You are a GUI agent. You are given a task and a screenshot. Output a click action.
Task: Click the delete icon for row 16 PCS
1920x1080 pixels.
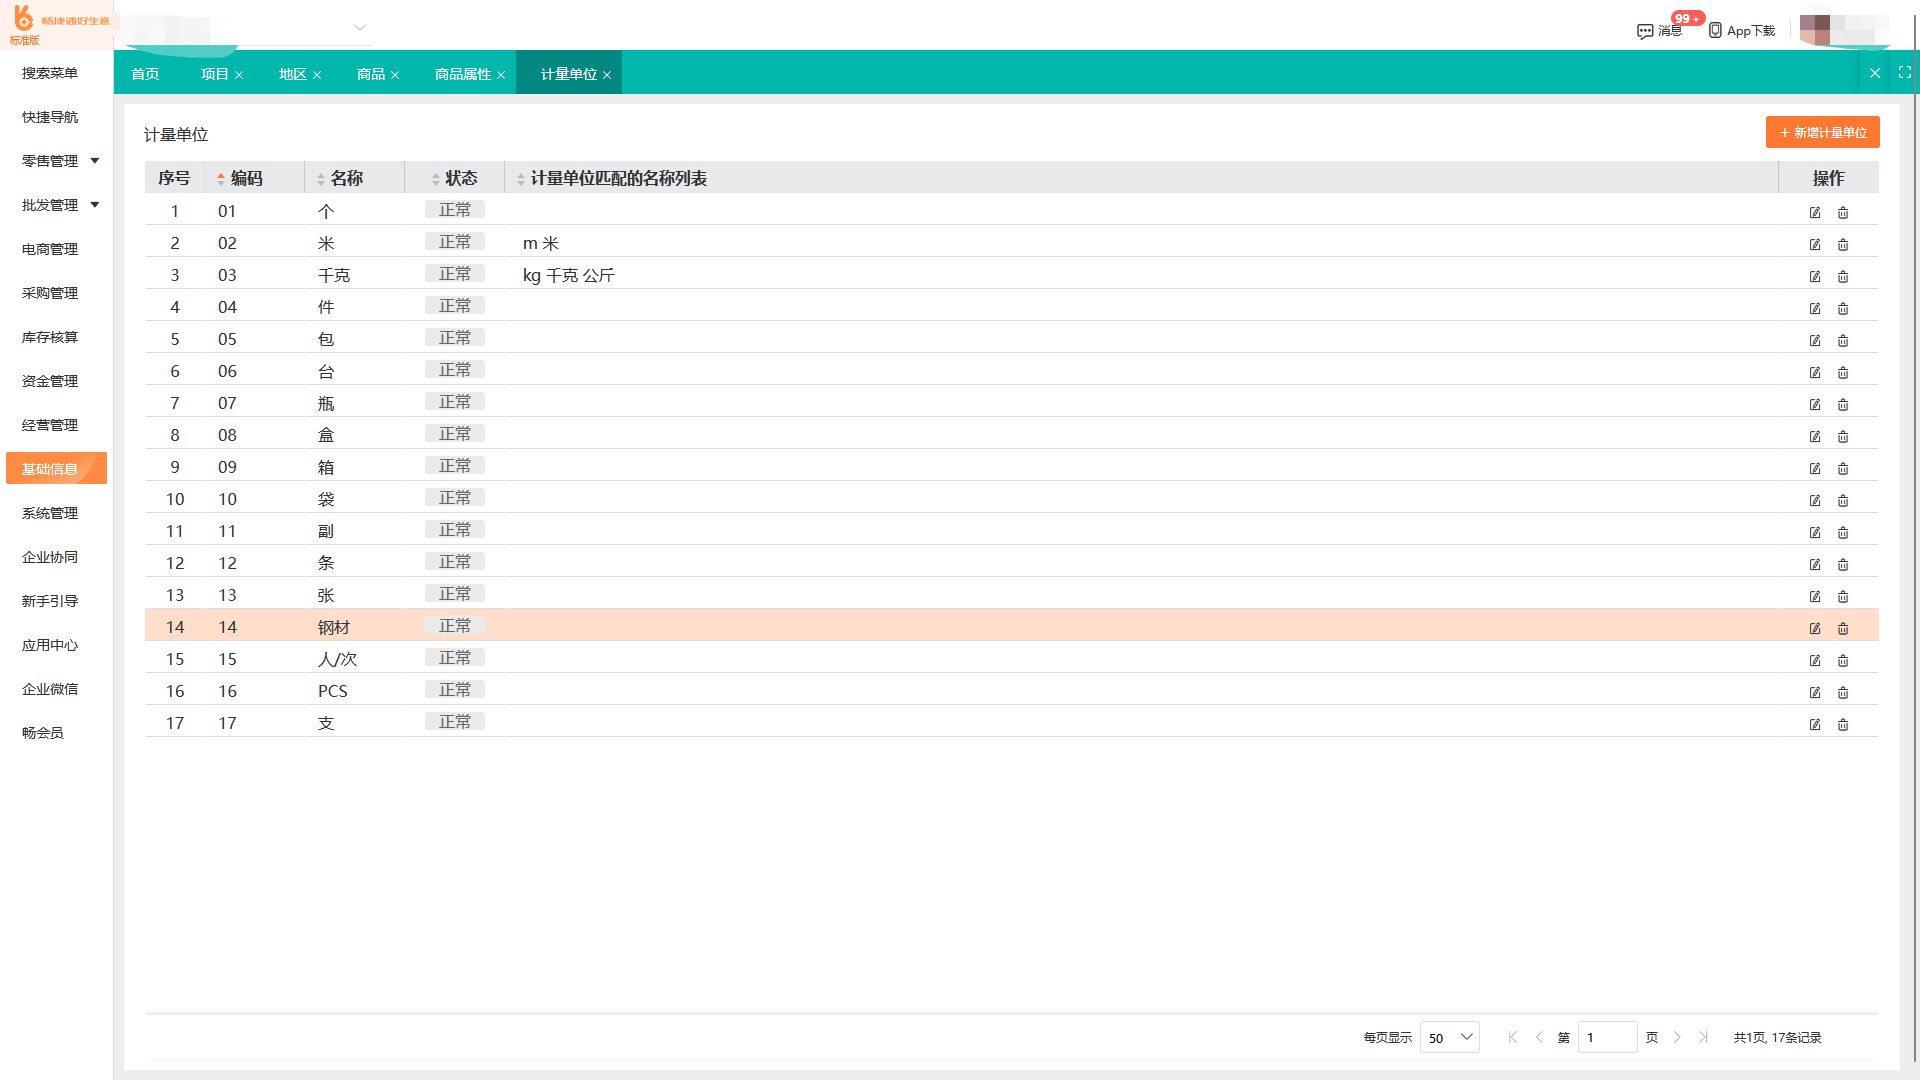click(1842, 691)
